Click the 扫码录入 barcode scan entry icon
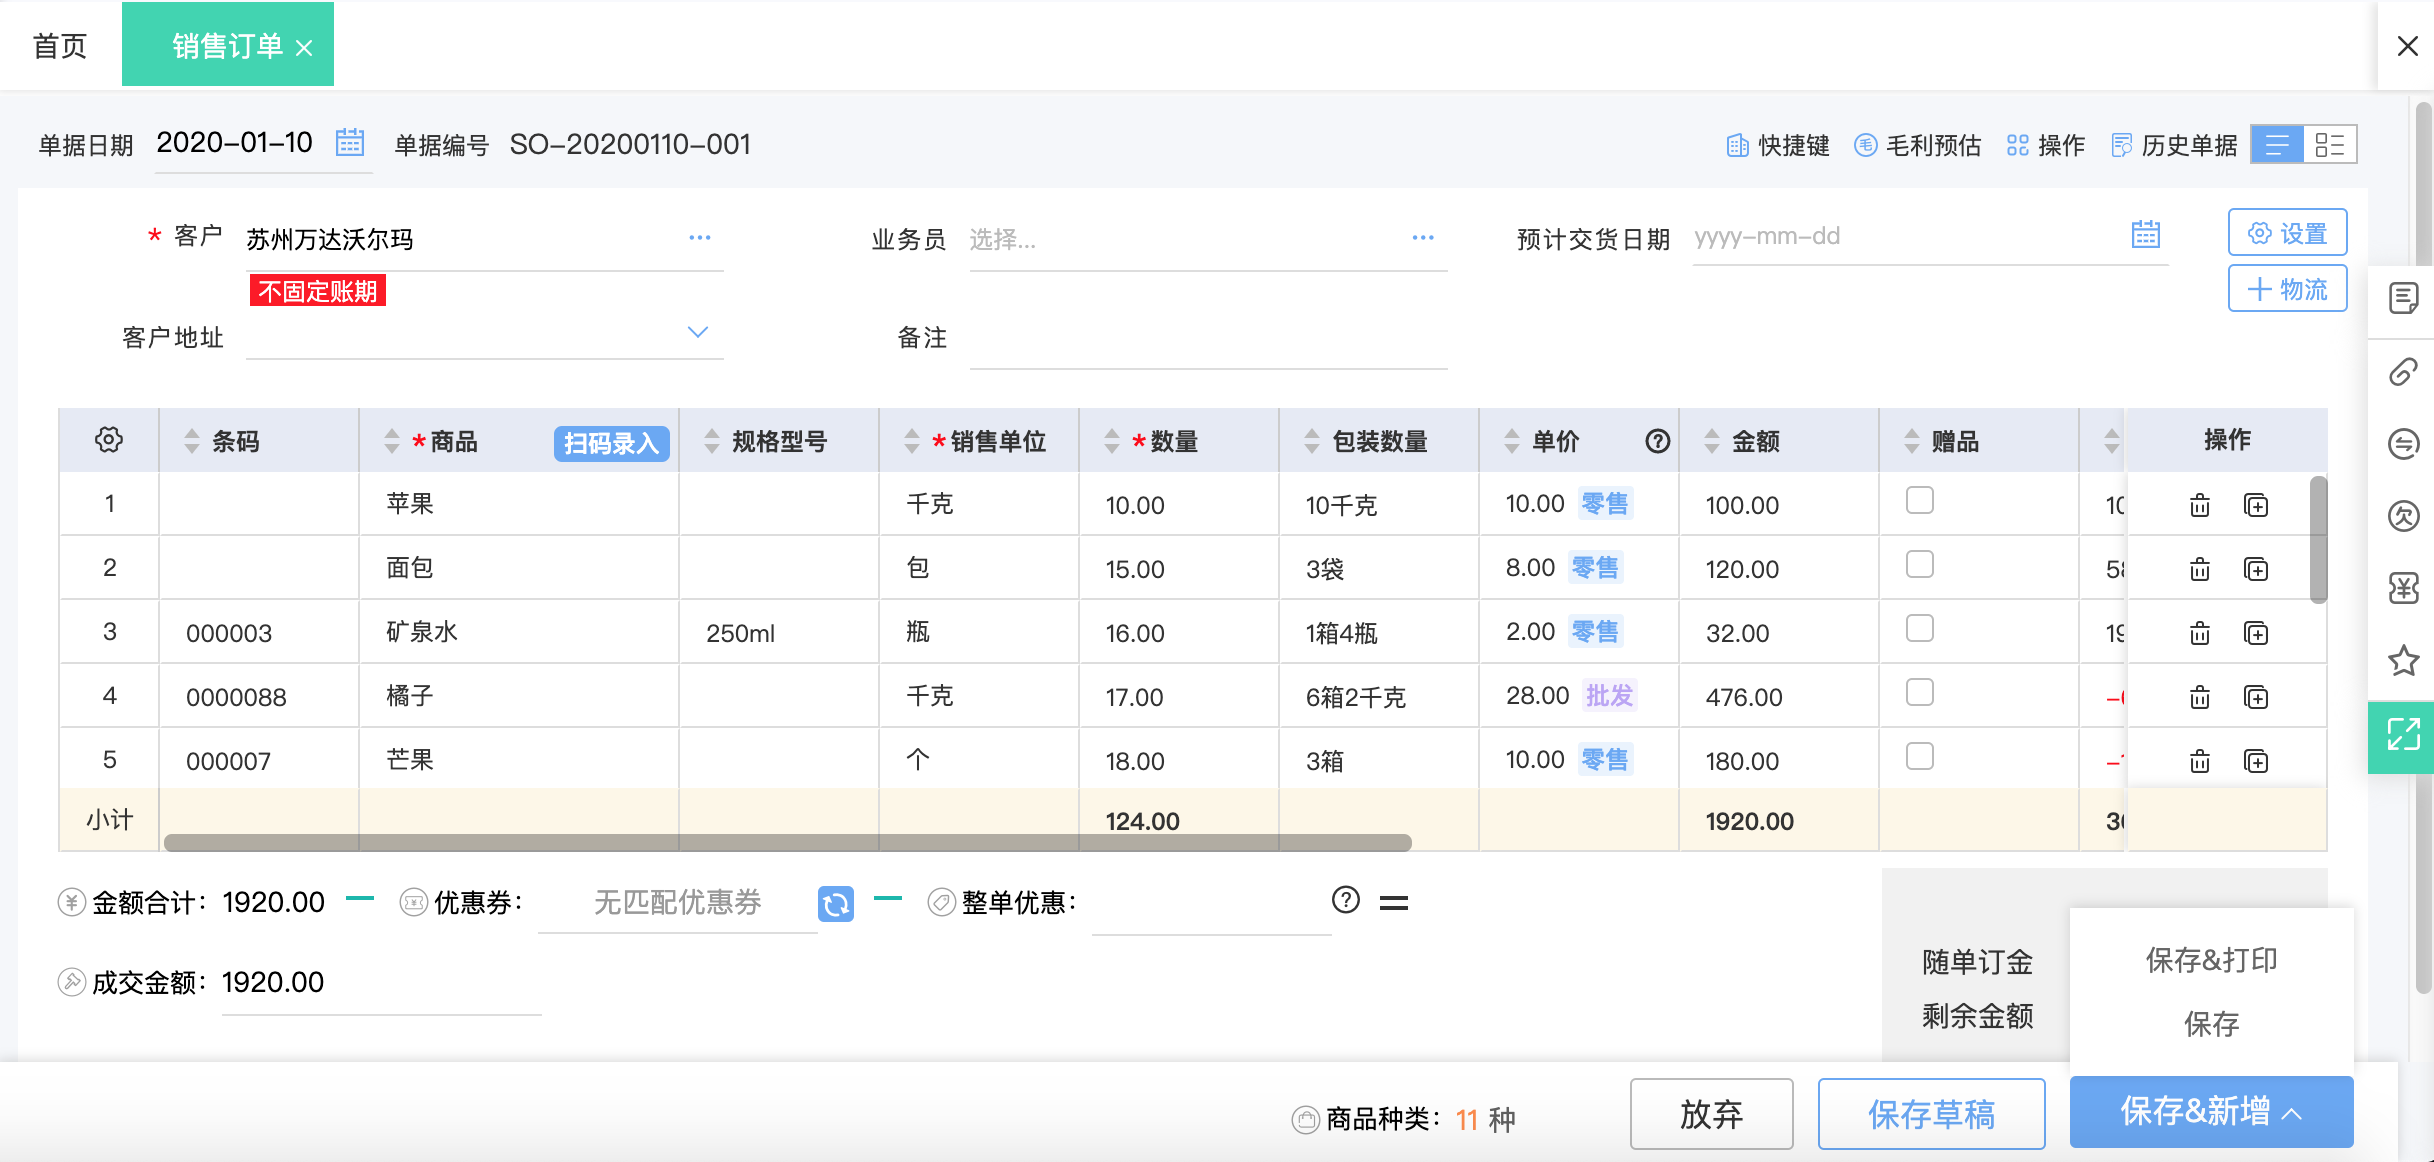The height and width of the screenshot is (1162, 2434). point(613,442)
